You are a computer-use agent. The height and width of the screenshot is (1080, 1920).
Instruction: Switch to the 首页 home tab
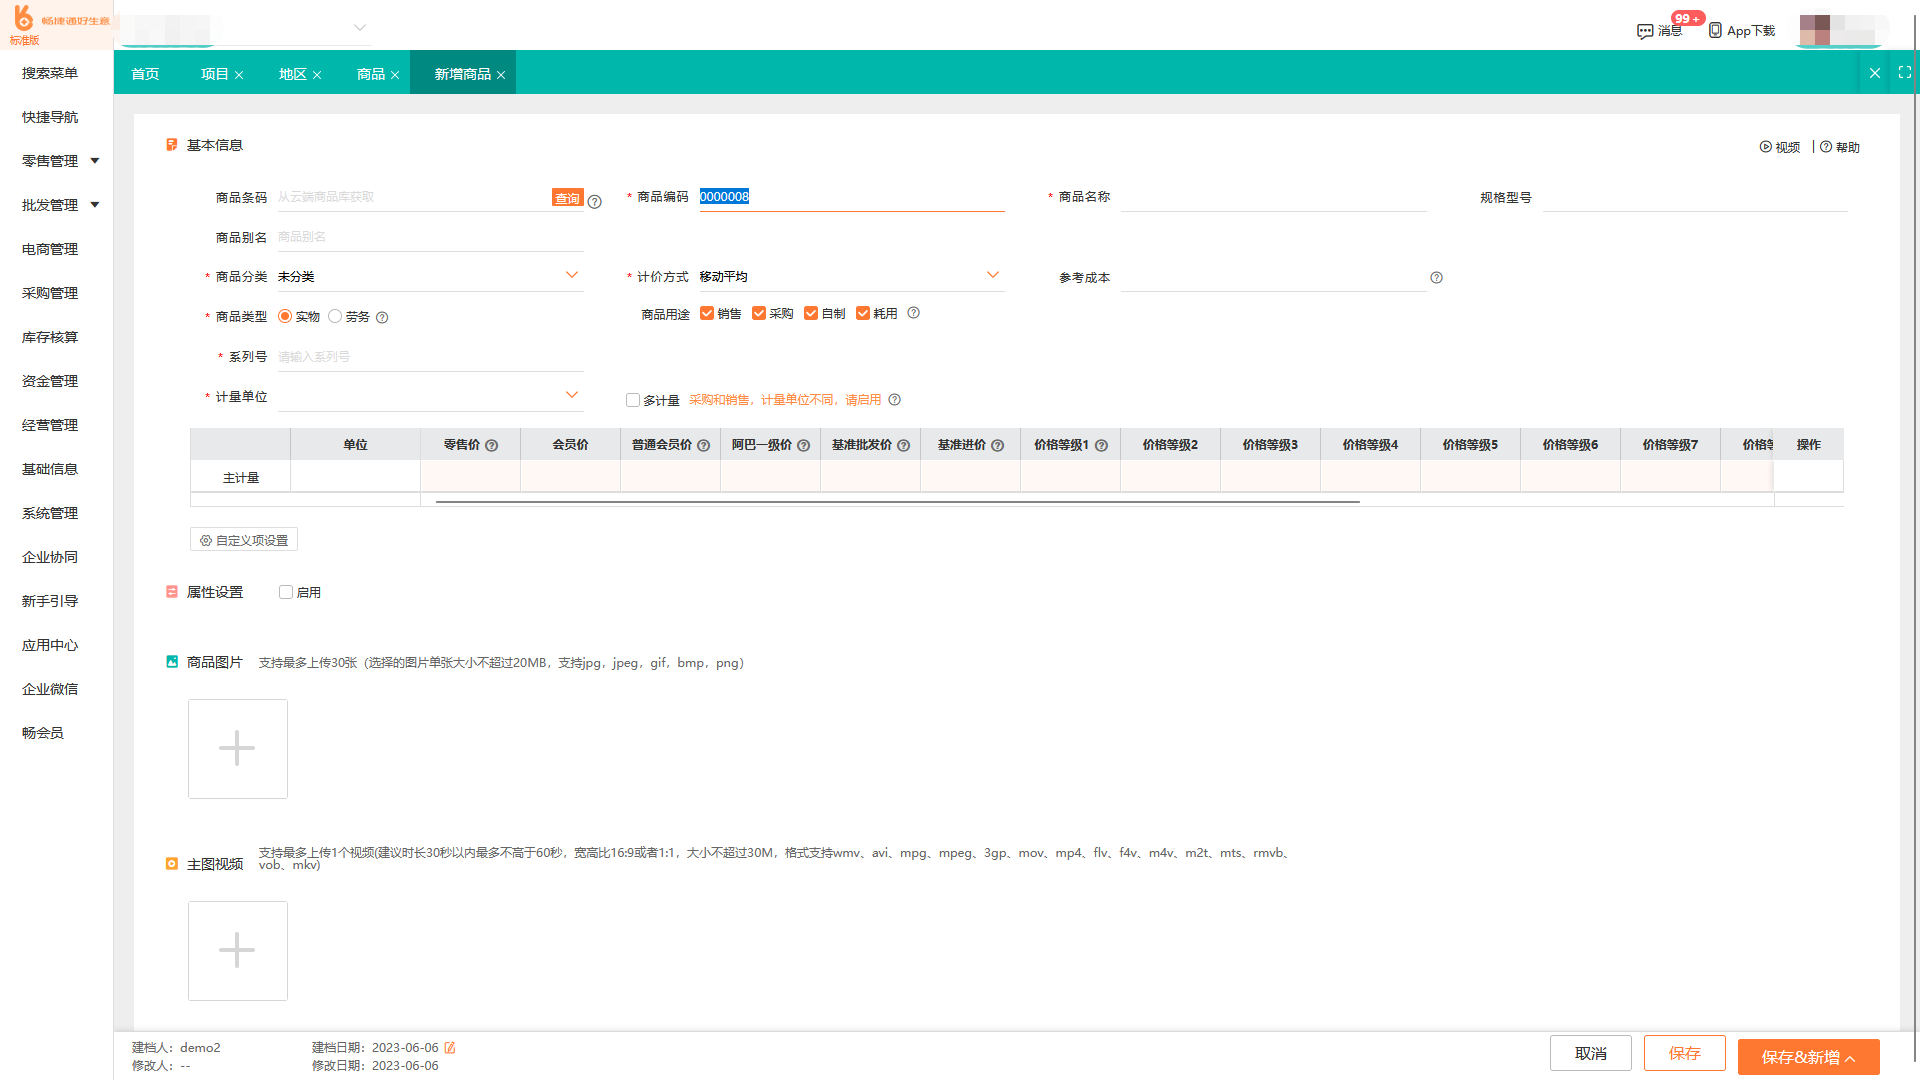(144, 74)
